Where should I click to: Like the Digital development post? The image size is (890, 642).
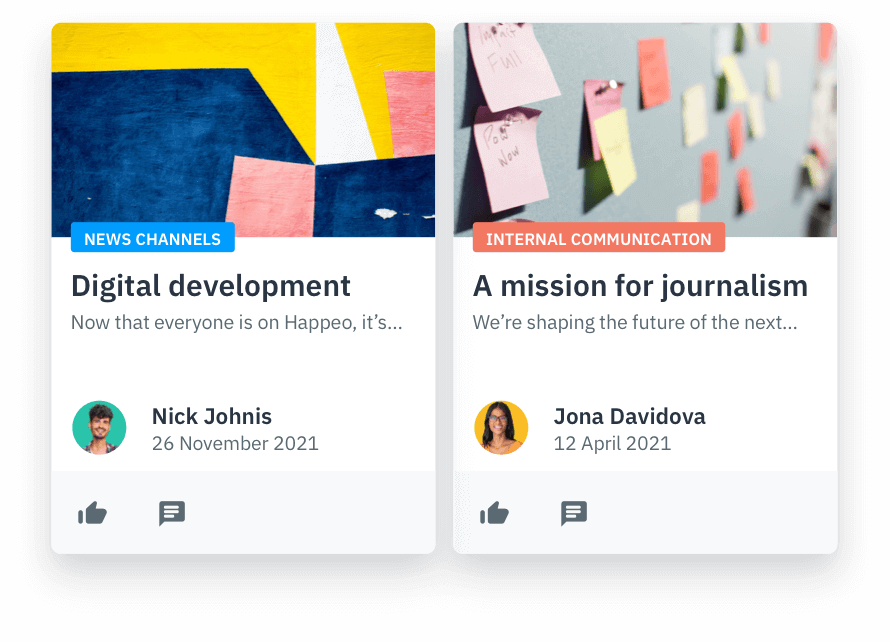pyautogui.click(x=93, y=514)
